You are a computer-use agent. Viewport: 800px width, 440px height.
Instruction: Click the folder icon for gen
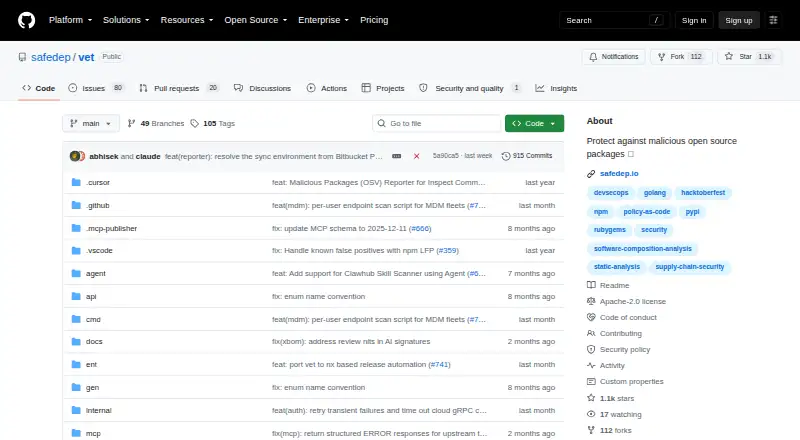tap(76, 387)
